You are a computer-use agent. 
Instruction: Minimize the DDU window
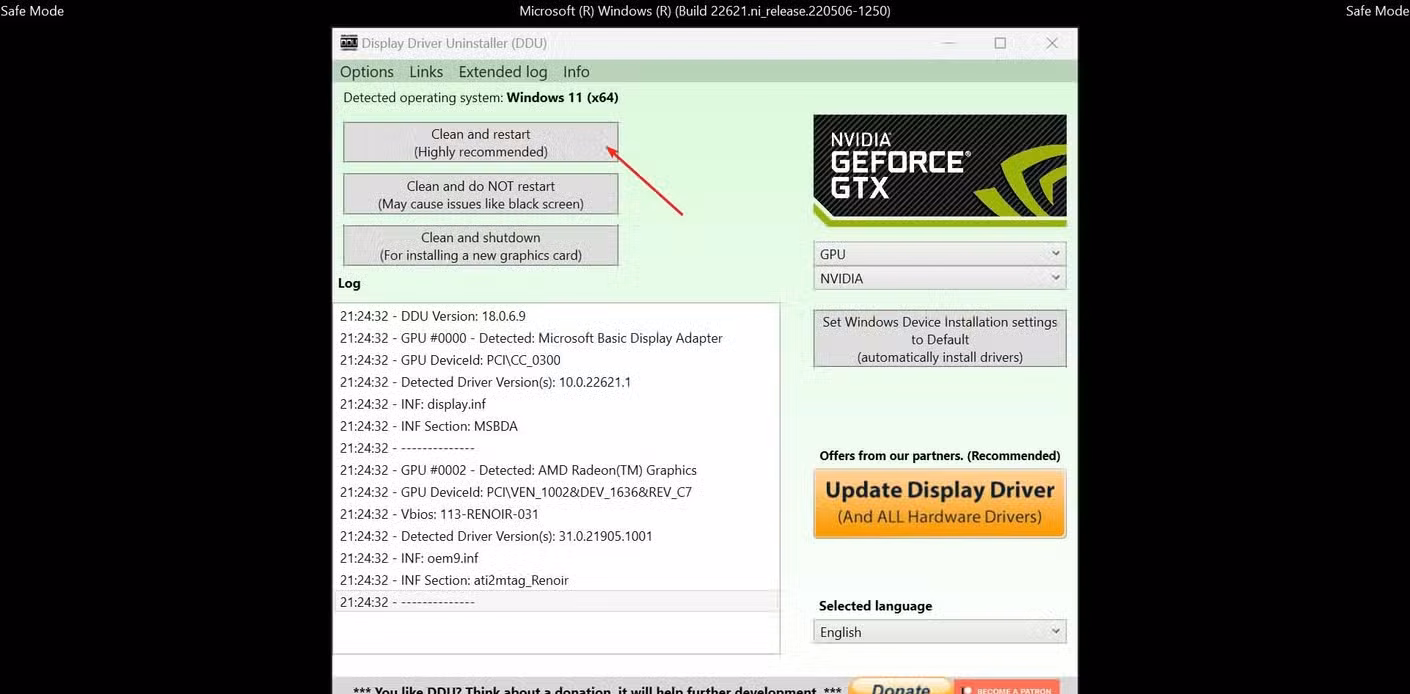[x=949, y=43]
